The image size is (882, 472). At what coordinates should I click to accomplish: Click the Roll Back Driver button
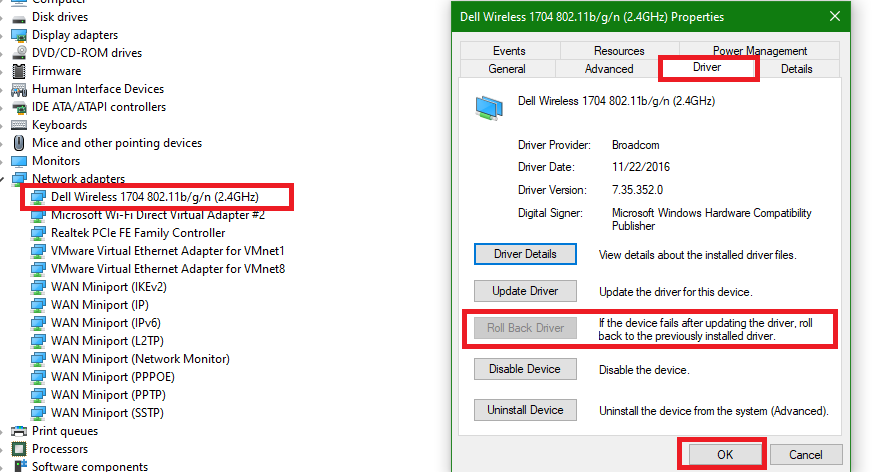click(525, 328)
